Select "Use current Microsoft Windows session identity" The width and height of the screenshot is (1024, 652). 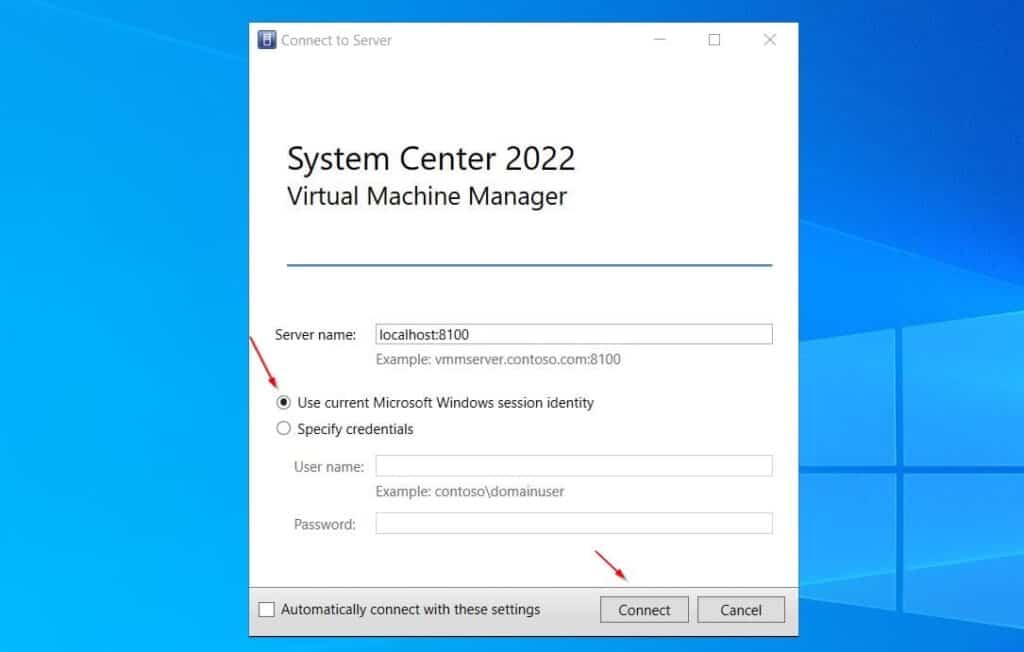[284, 403]
